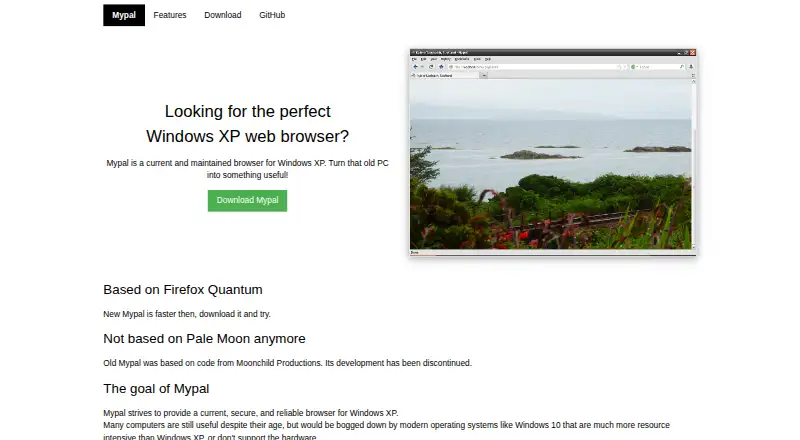Screen dimensions: 800x440
Task: Click the green Download Mypal button
Action: [x=247, y=201]
